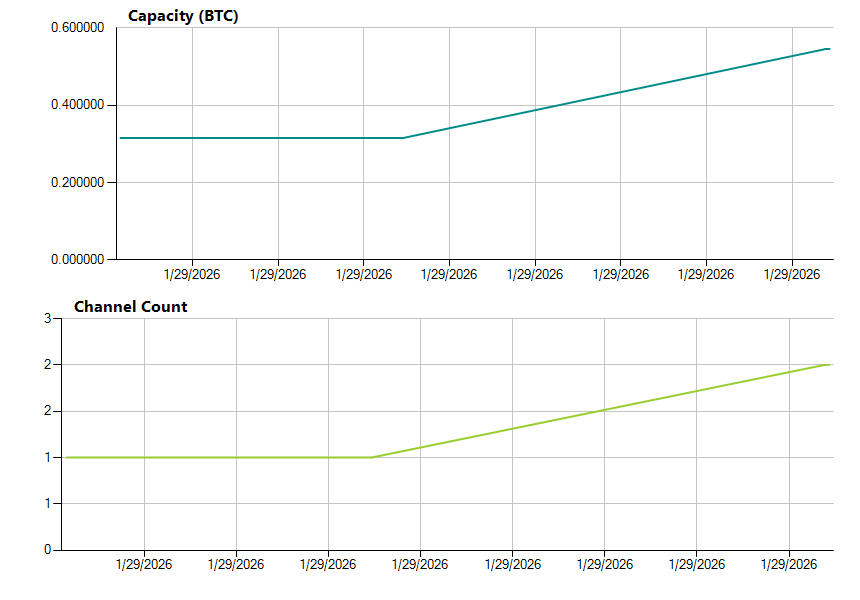Screen dimensions: 860x600
Task: Click the last date label under Capacity chart
Action: coord(792,274)
